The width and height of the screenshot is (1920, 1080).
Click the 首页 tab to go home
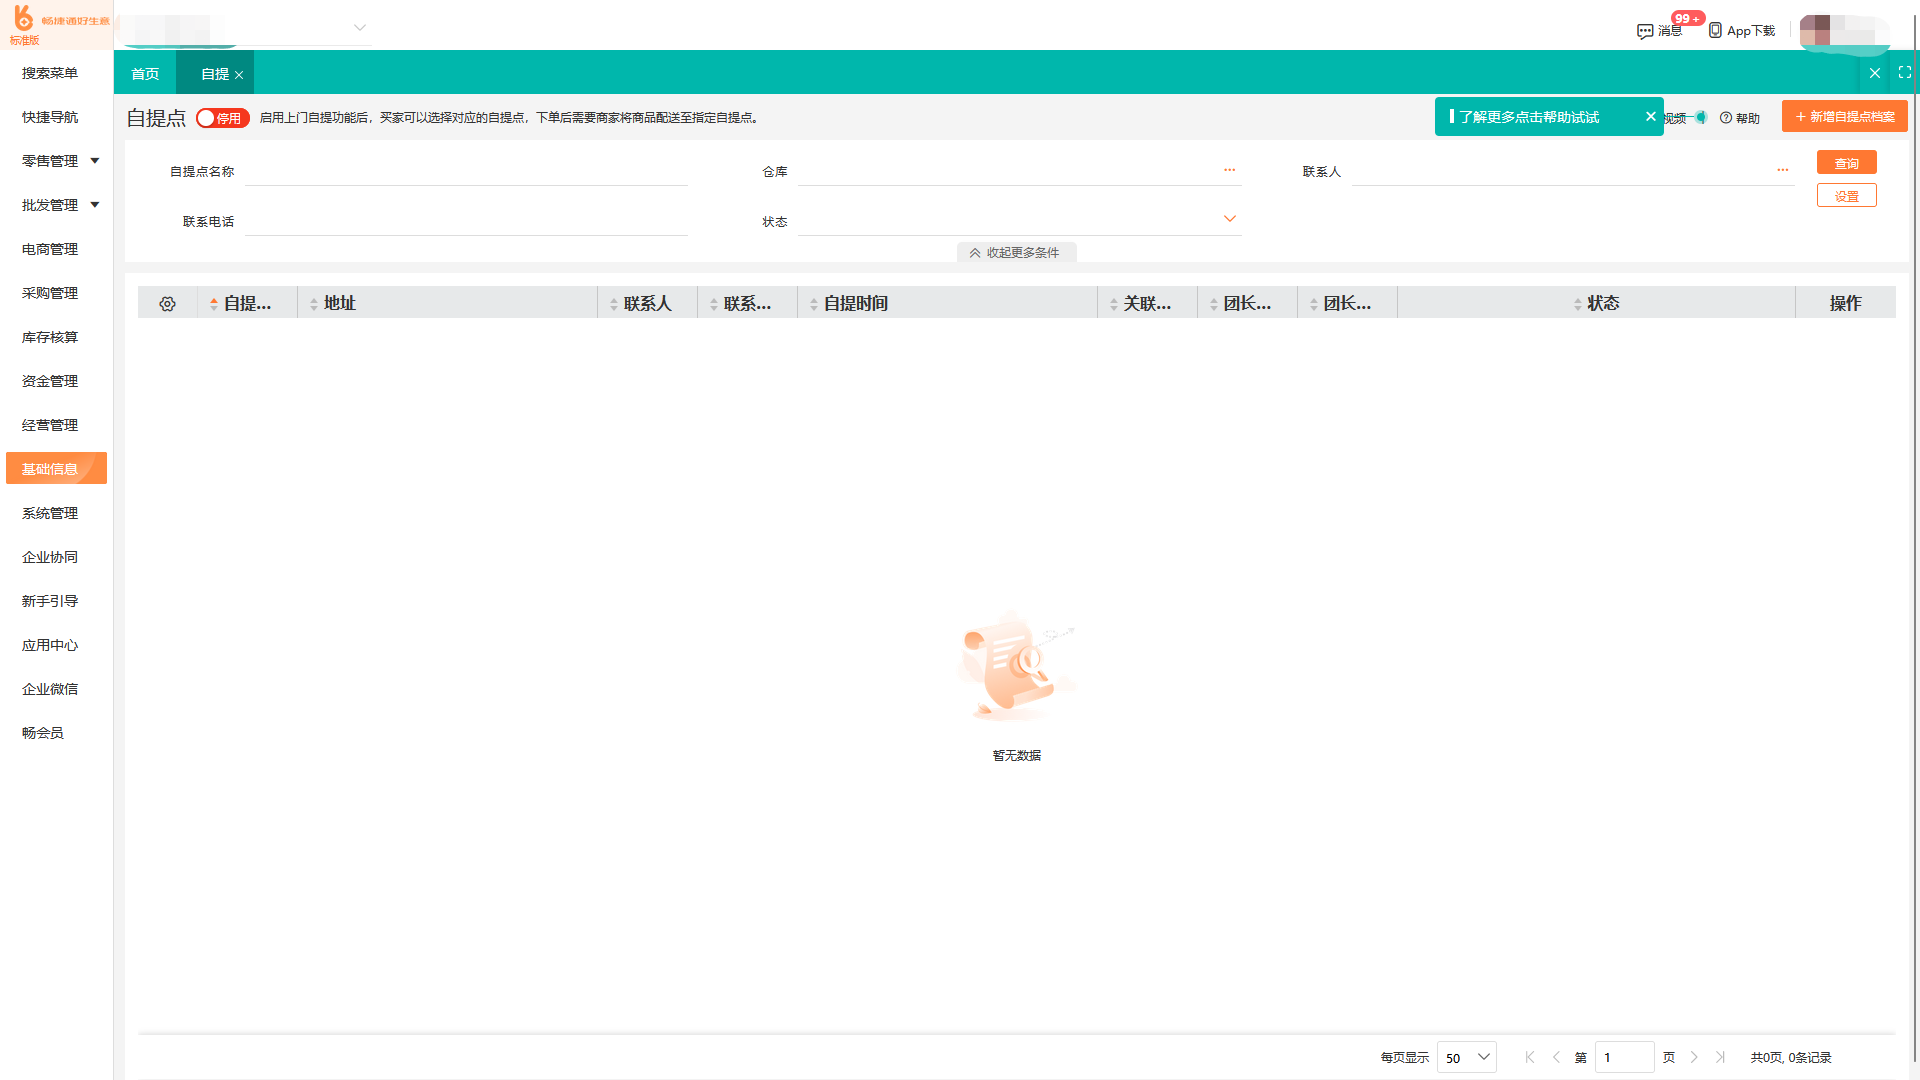coord(145,74)
